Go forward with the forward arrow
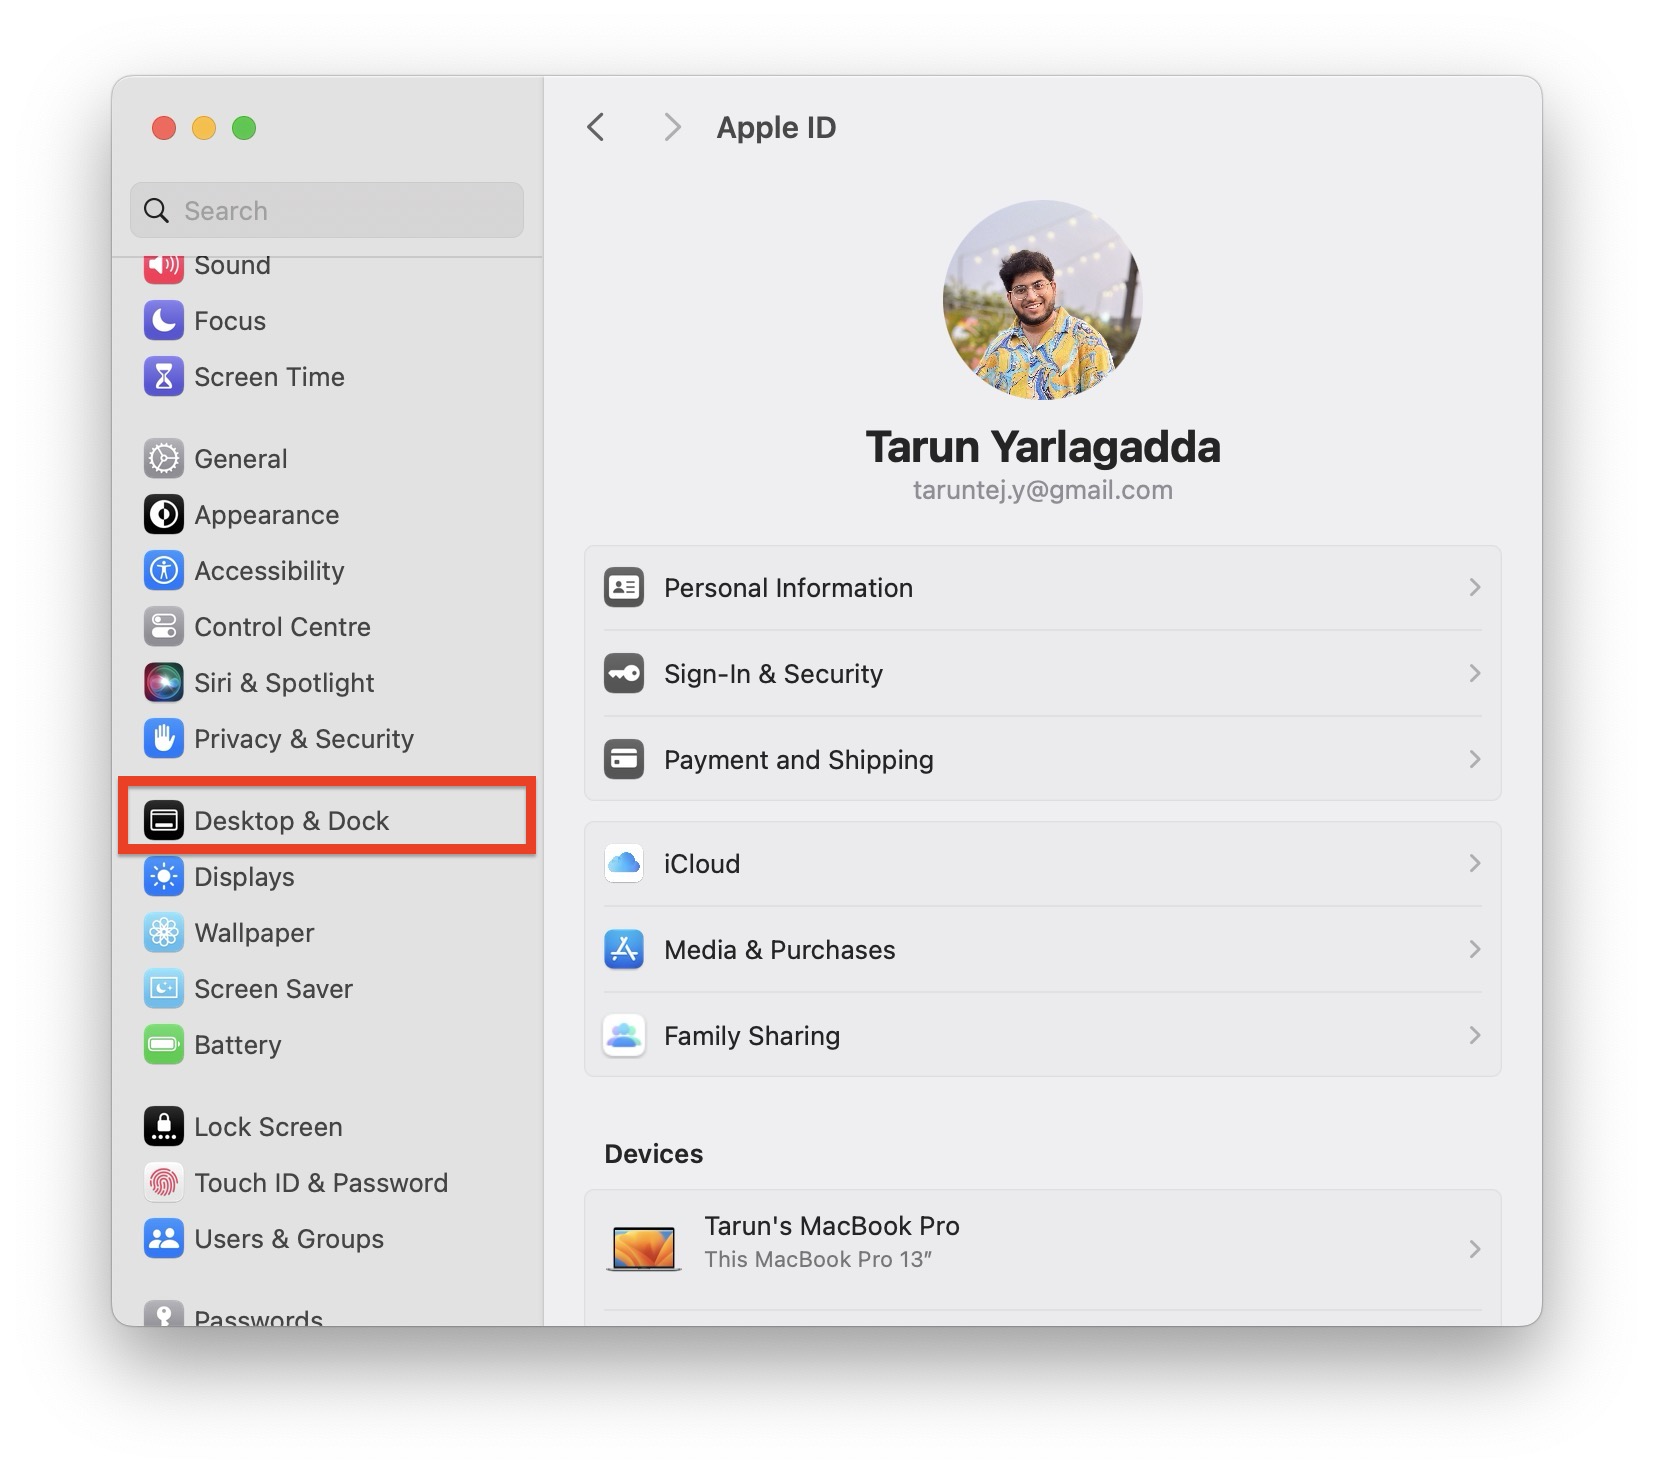 pos(672,127)
